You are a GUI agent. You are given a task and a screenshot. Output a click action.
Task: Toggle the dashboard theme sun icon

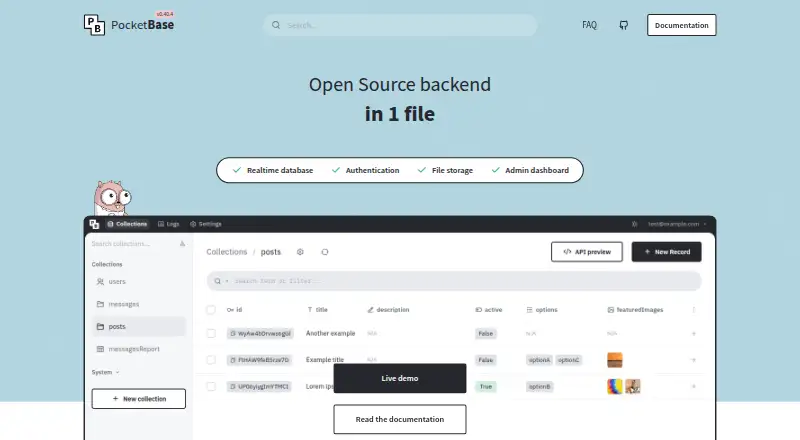pyautogui.click(x=635, y=224)
